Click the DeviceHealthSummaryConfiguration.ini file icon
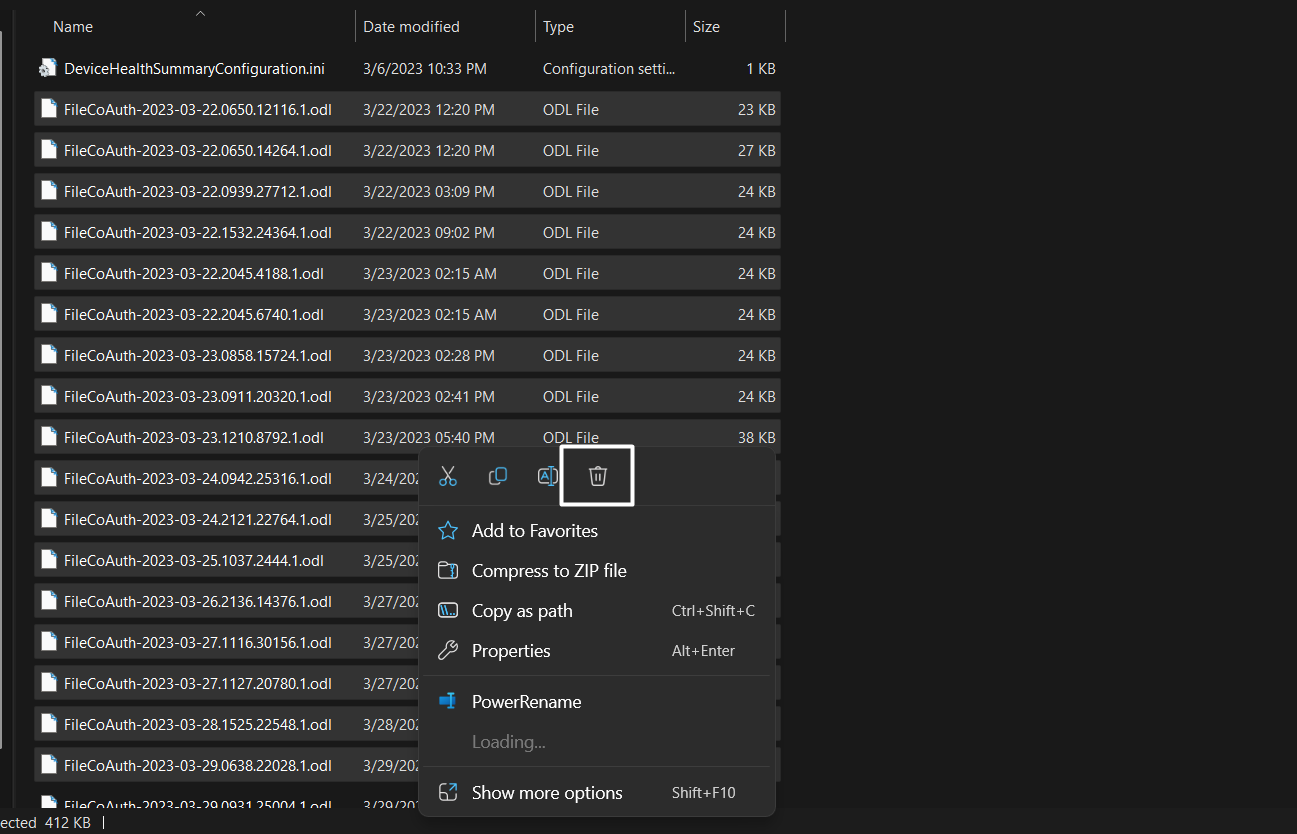 pos(48,69)
